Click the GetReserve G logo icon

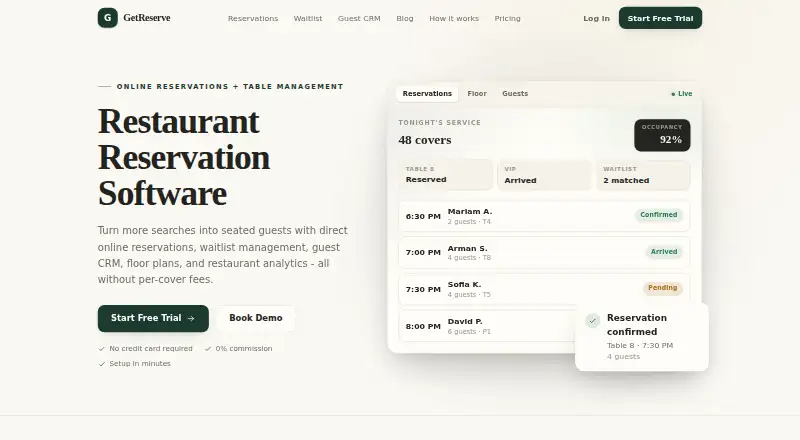click(x=108, y=18)
